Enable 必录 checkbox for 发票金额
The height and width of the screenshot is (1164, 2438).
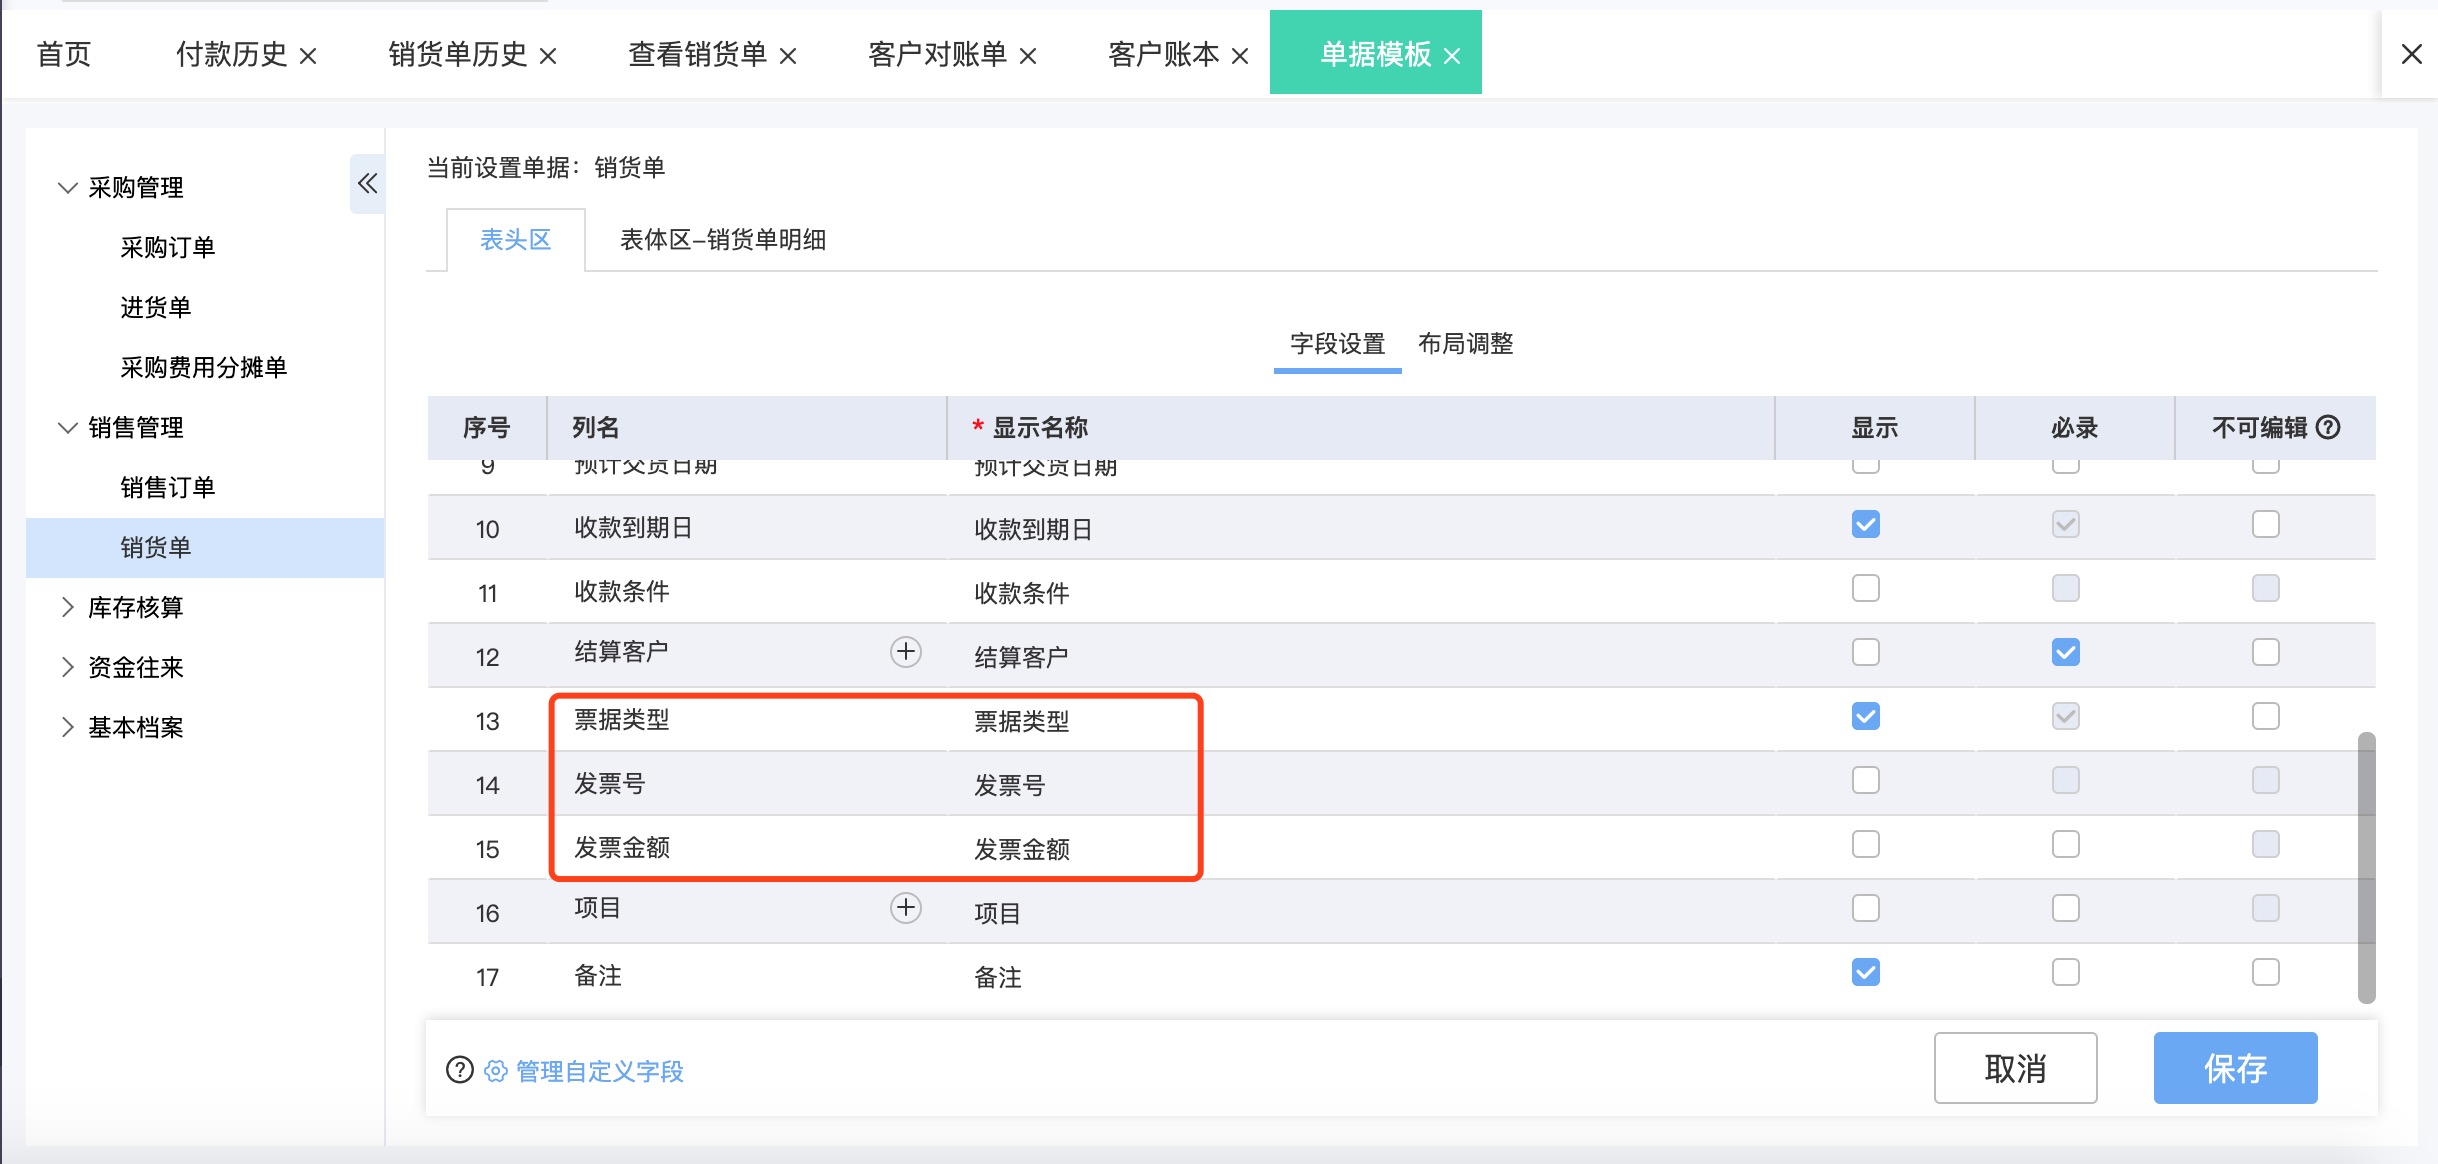click(2068, 847)
